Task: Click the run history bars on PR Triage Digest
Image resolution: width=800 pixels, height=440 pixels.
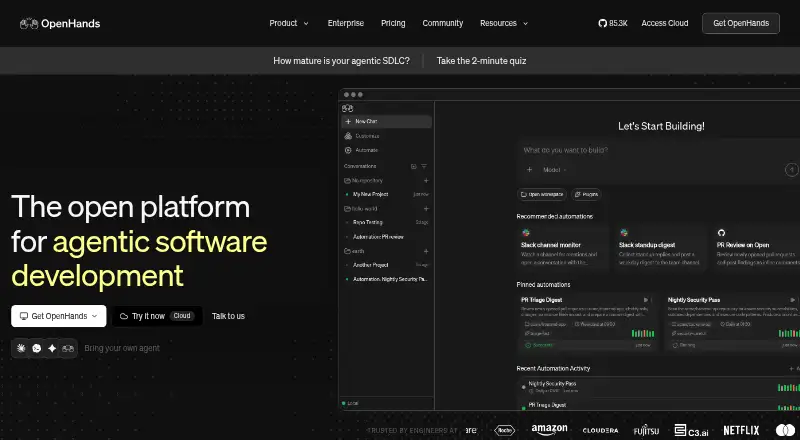Action: [x=643, y=333]
